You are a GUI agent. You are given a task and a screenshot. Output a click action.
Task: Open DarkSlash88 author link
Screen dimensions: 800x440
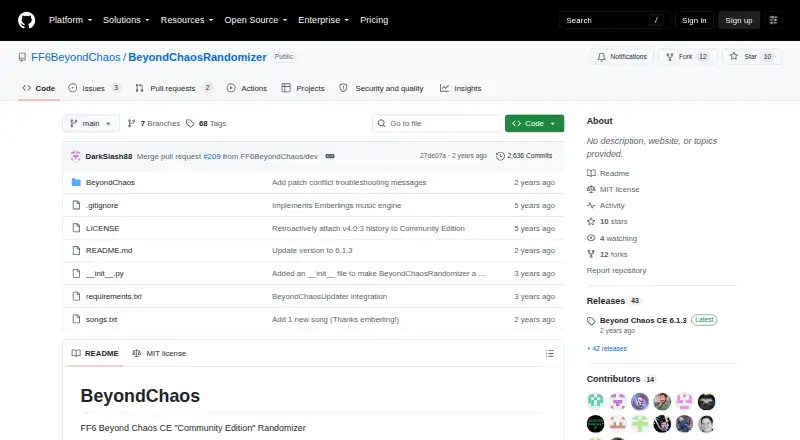point(109,156)
